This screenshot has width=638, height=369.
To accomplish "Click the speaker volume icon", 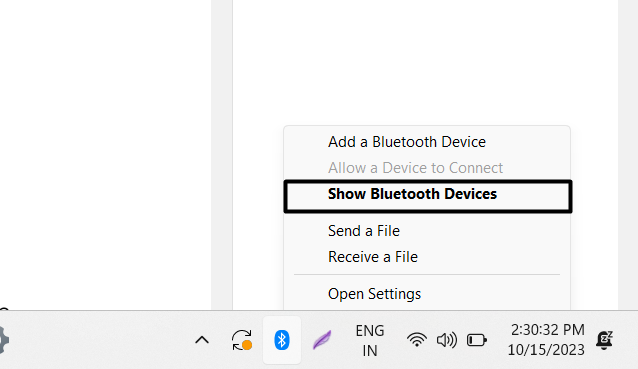I will pos(446,340).
